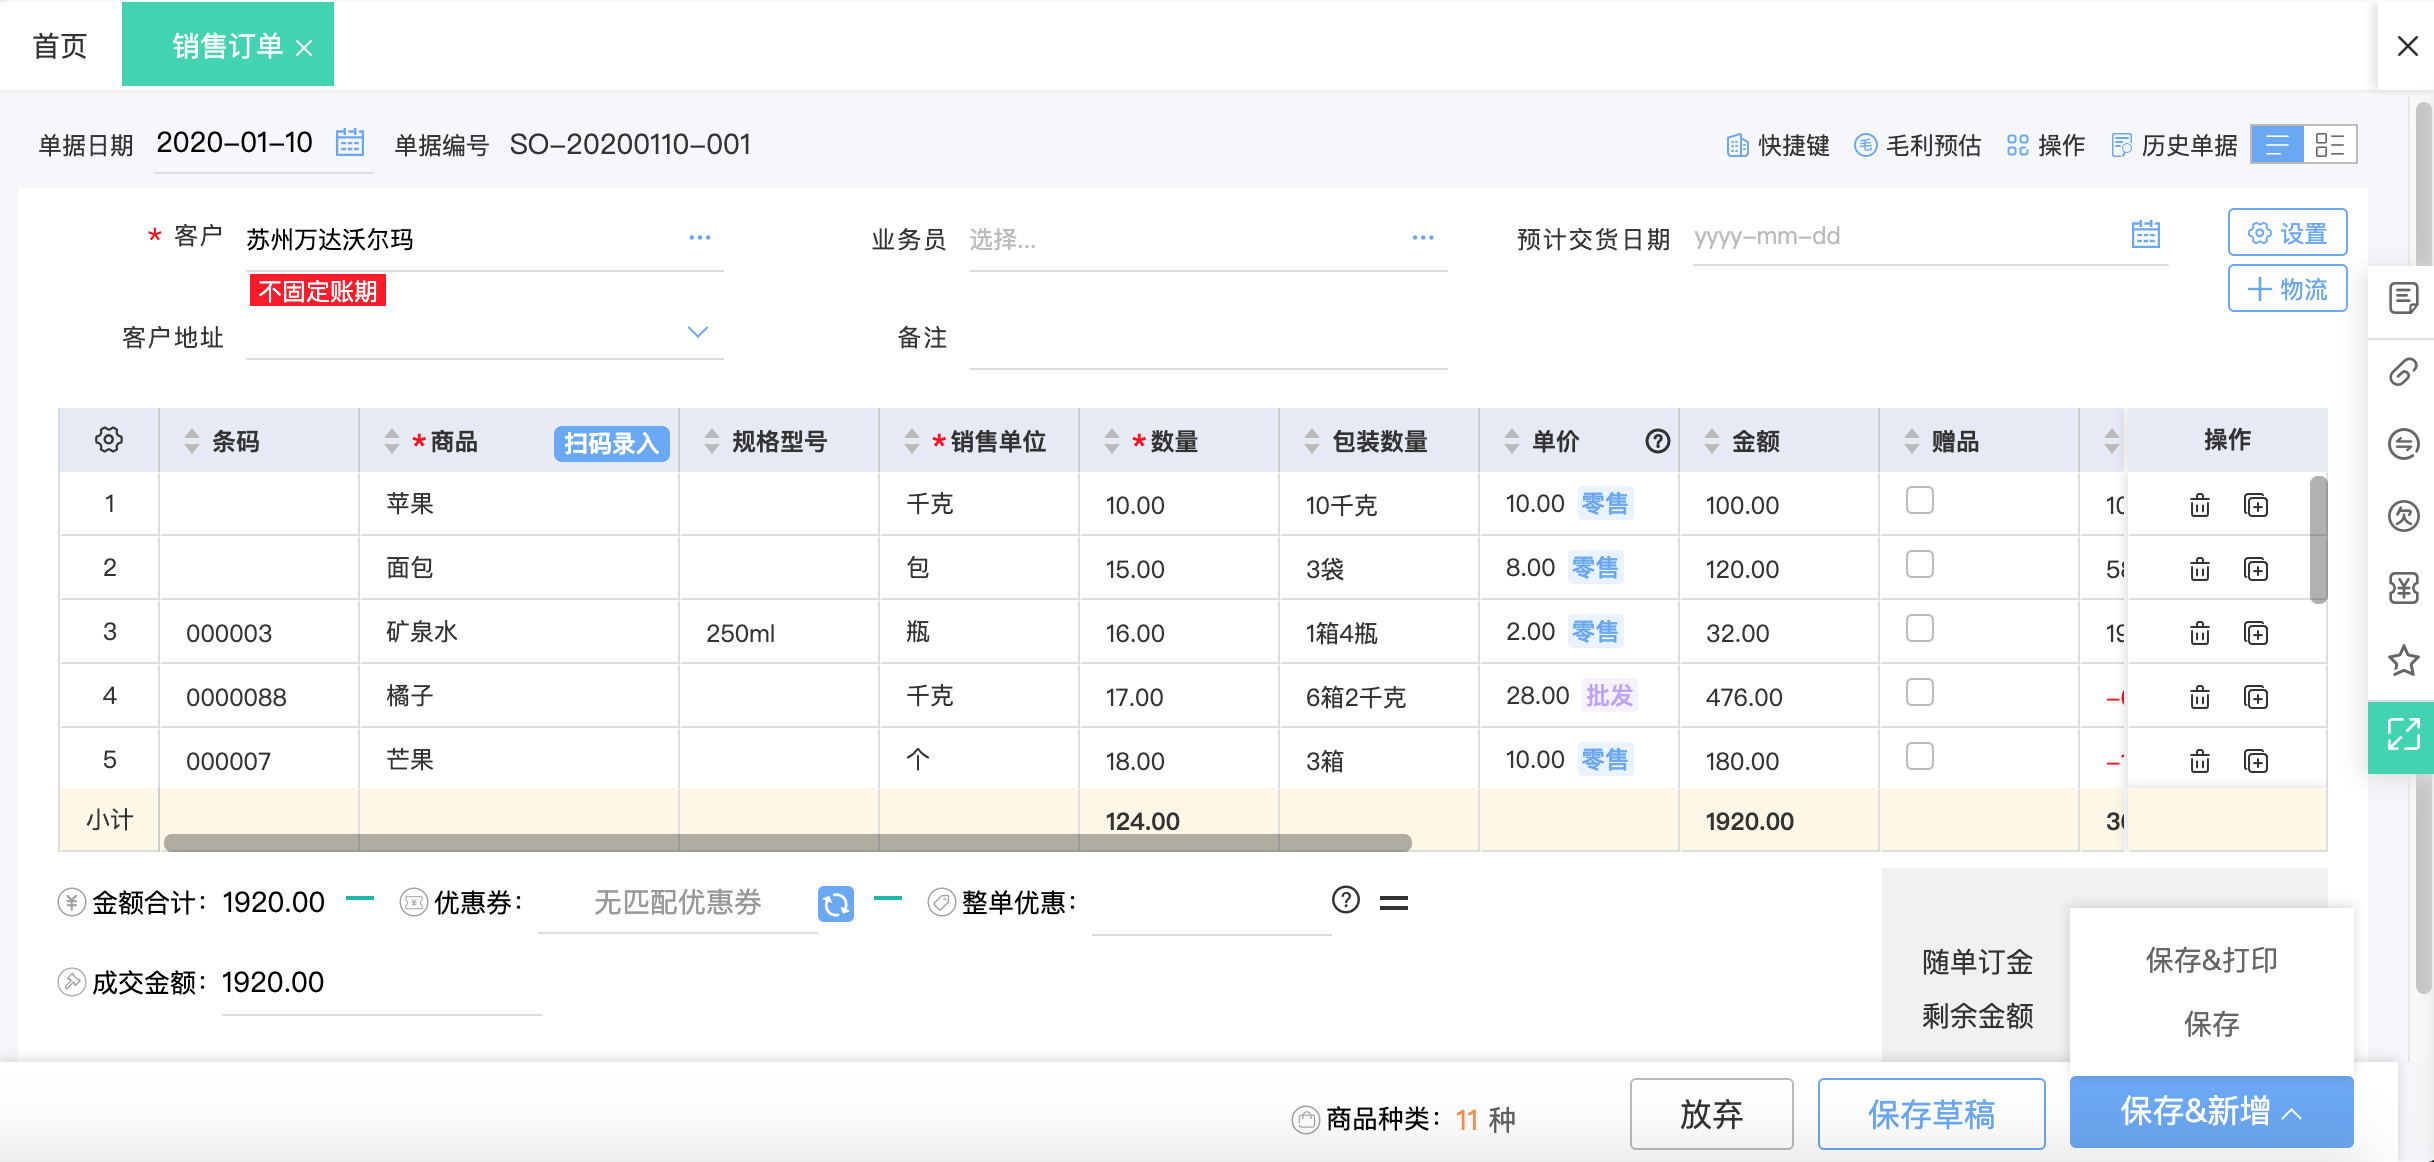Click the 扫码录入 barcode scan icon
Image resolution: width=2434 pixels, height=1162 pixels.
[x=613, y=441]
